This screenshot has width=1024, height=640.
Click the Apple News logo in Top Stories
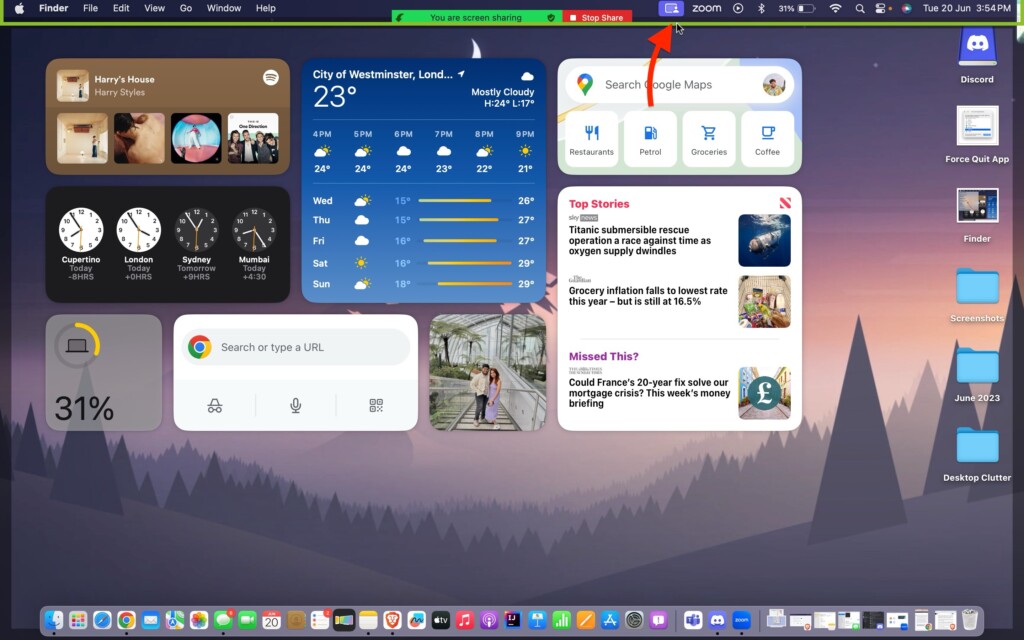[785, 203]
